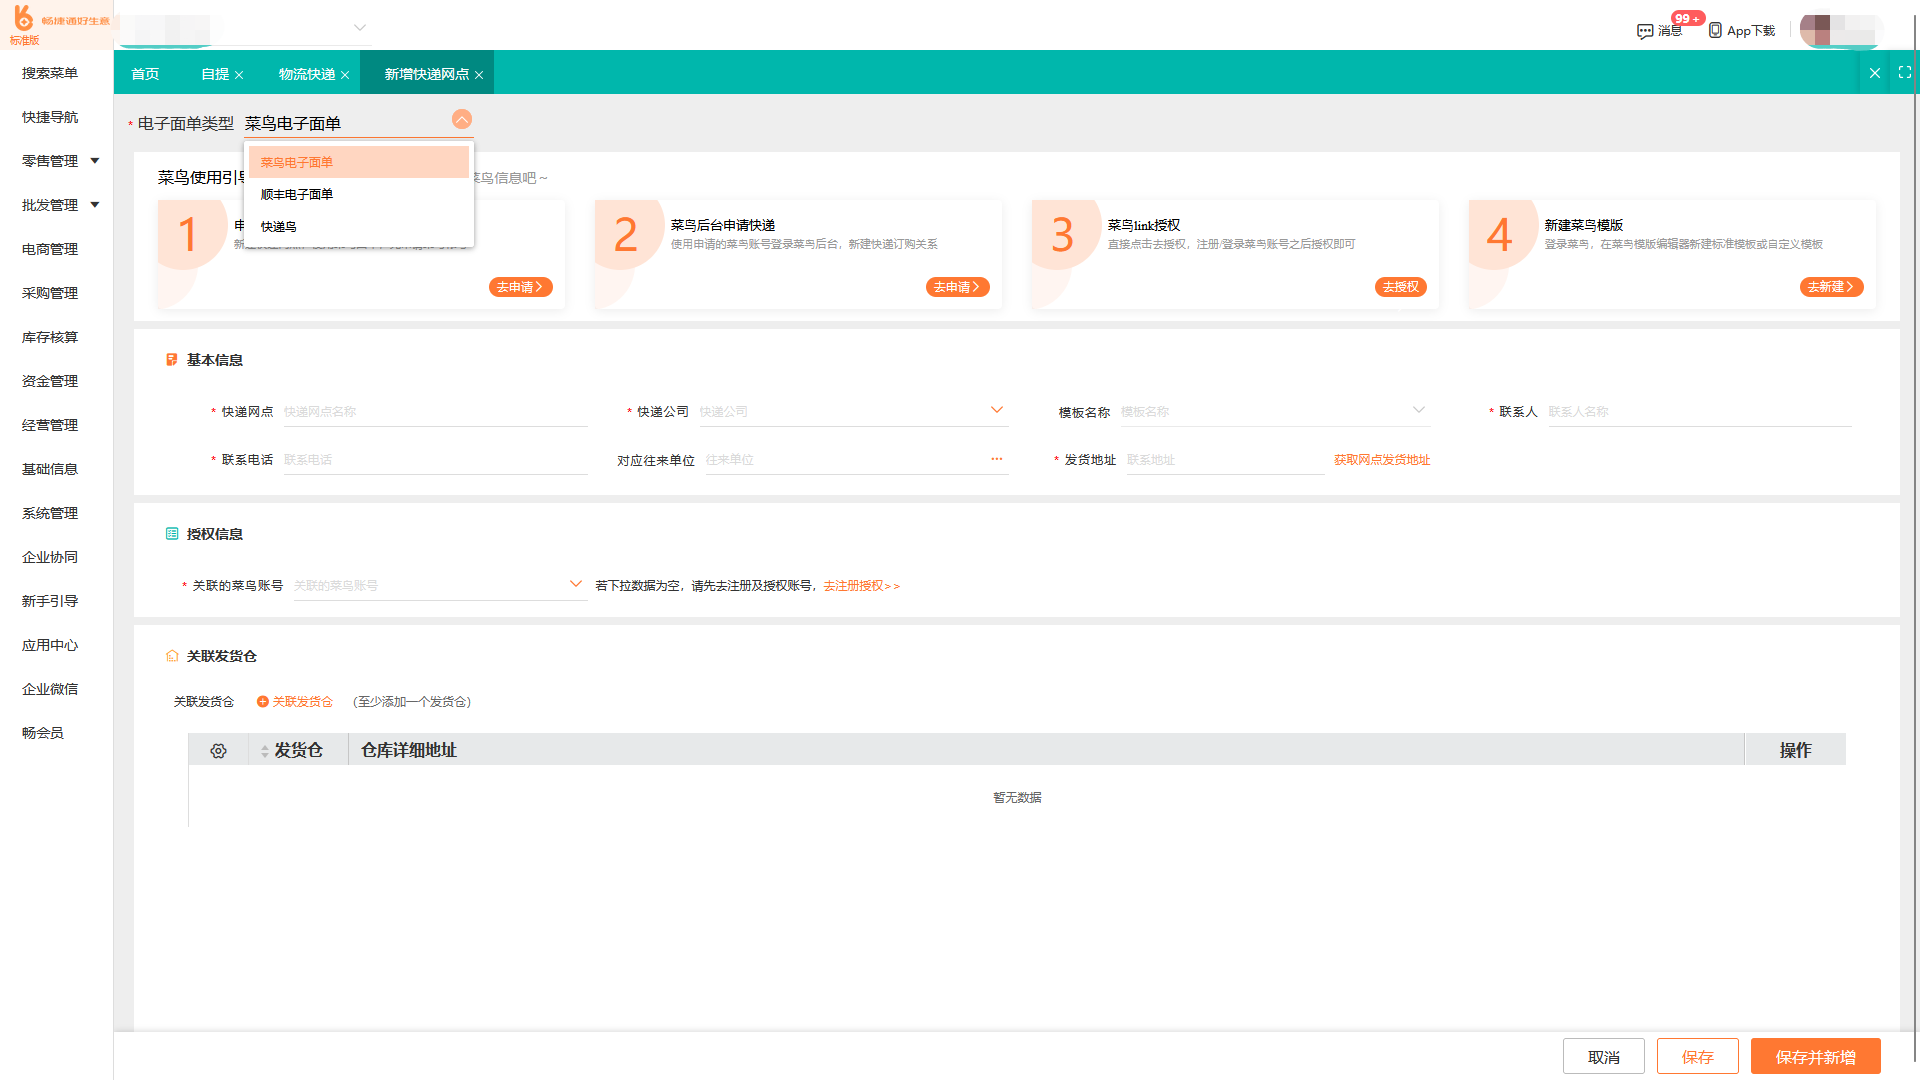Expand 关联的菜鸟账号 dropdown
This screenshot has width=1920, height=1080.
coord(574,584)
